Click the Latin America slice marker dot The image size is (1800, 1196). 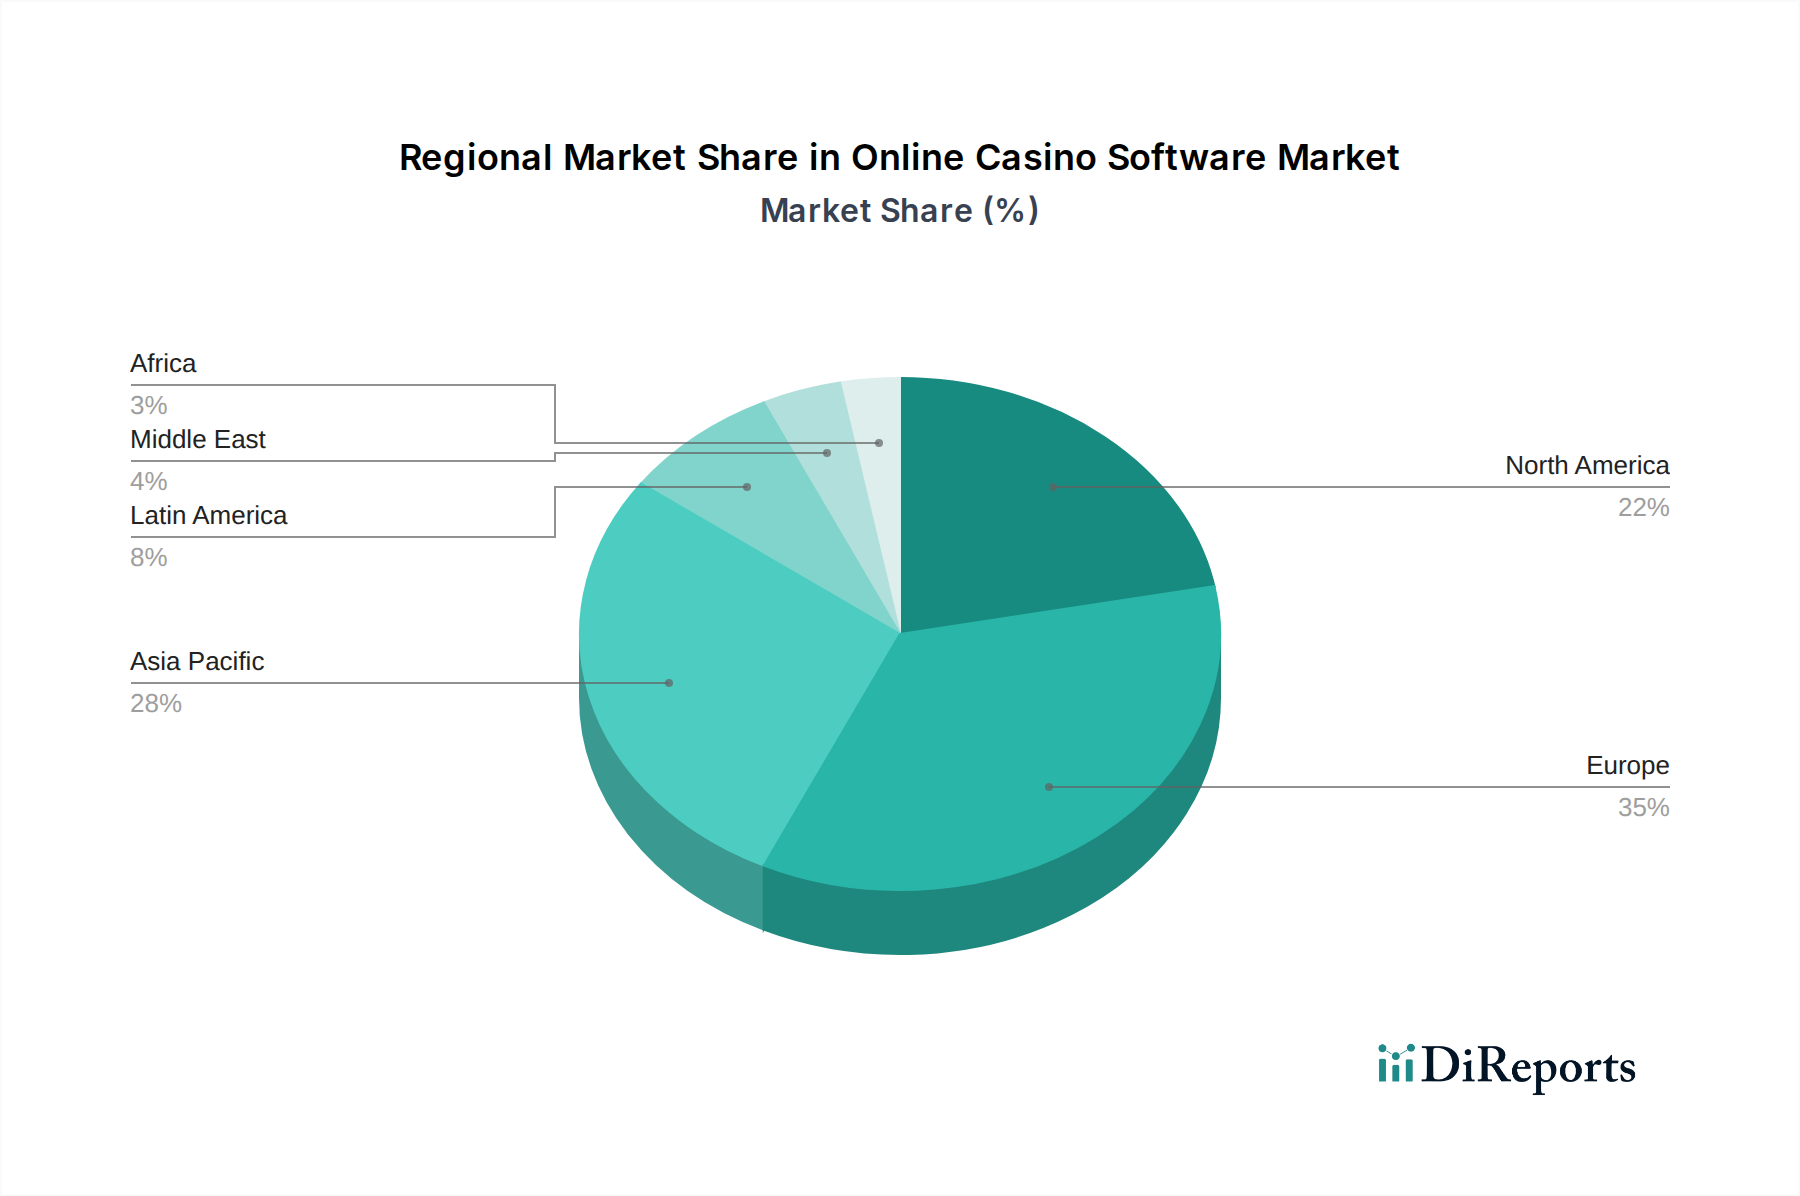click(746, 485)
